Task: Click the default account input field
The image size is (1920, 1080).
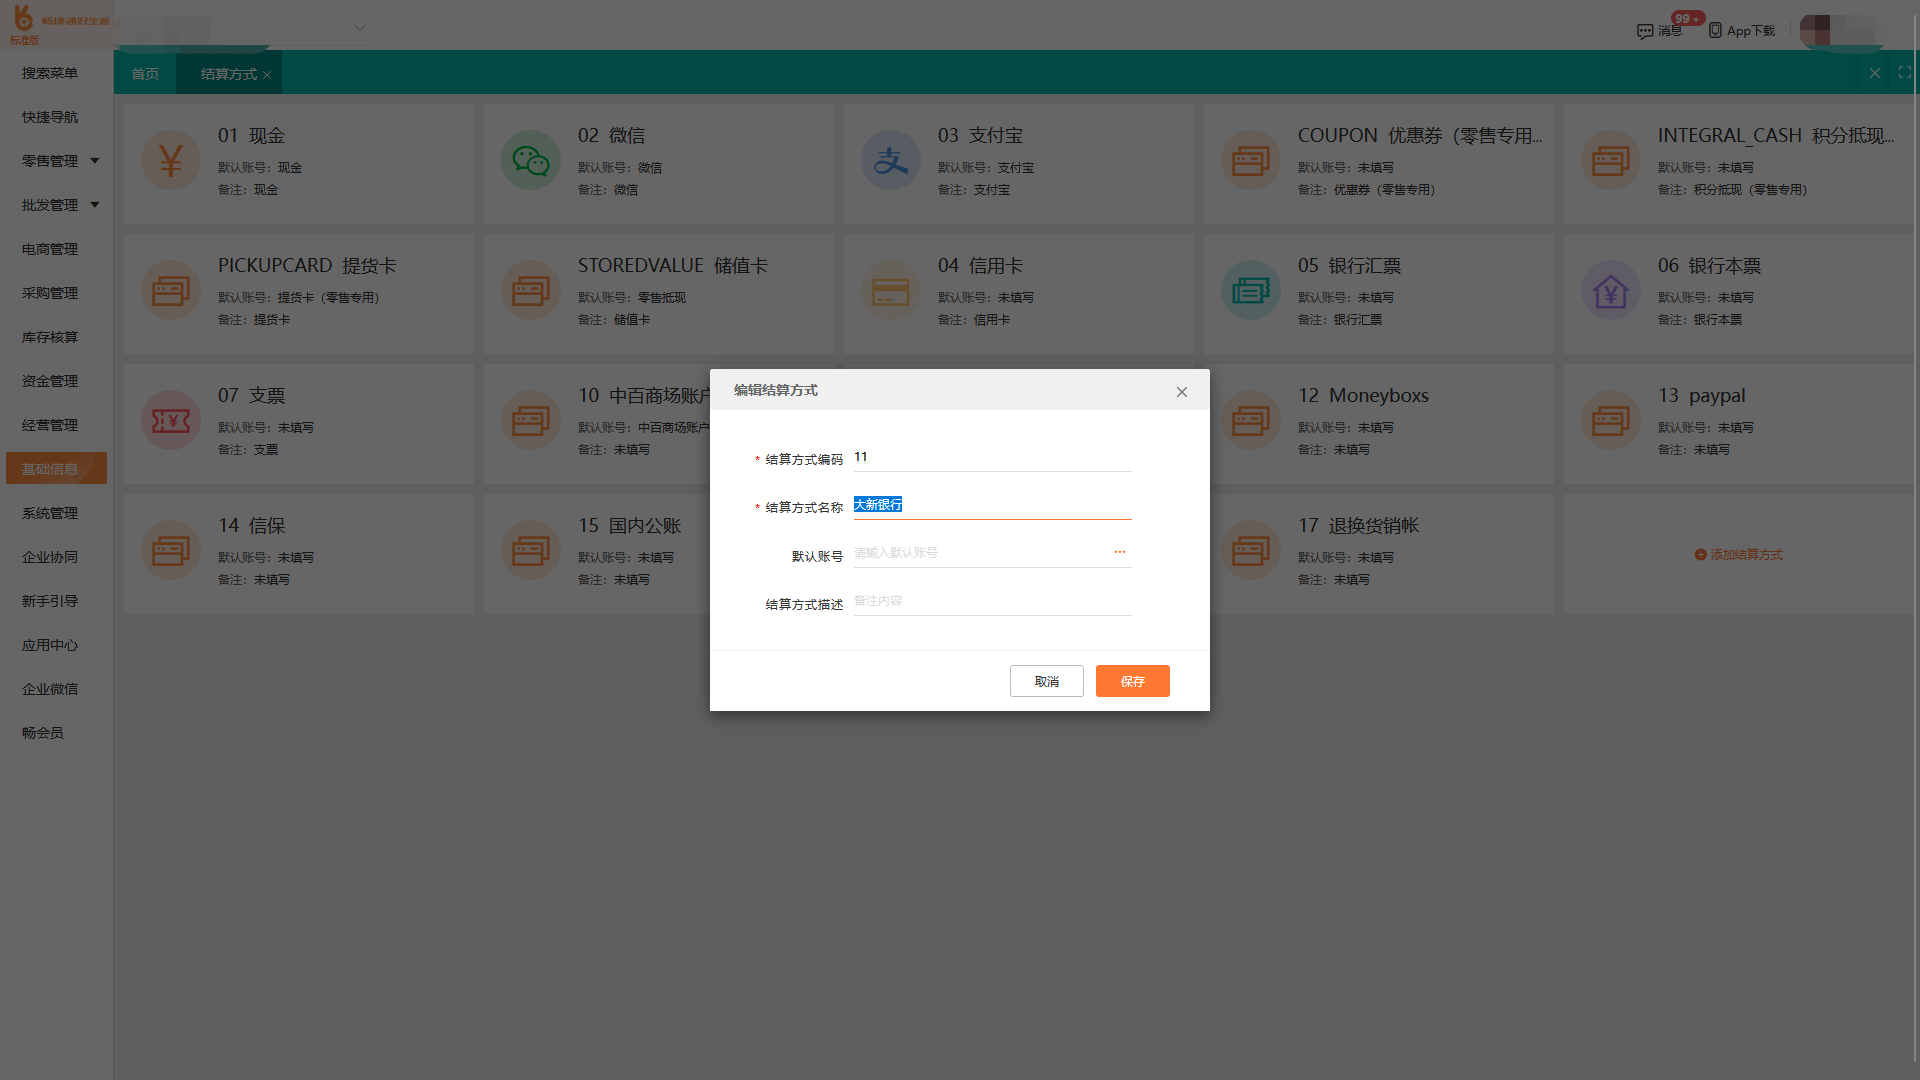Action: click(x=982, y=553)
